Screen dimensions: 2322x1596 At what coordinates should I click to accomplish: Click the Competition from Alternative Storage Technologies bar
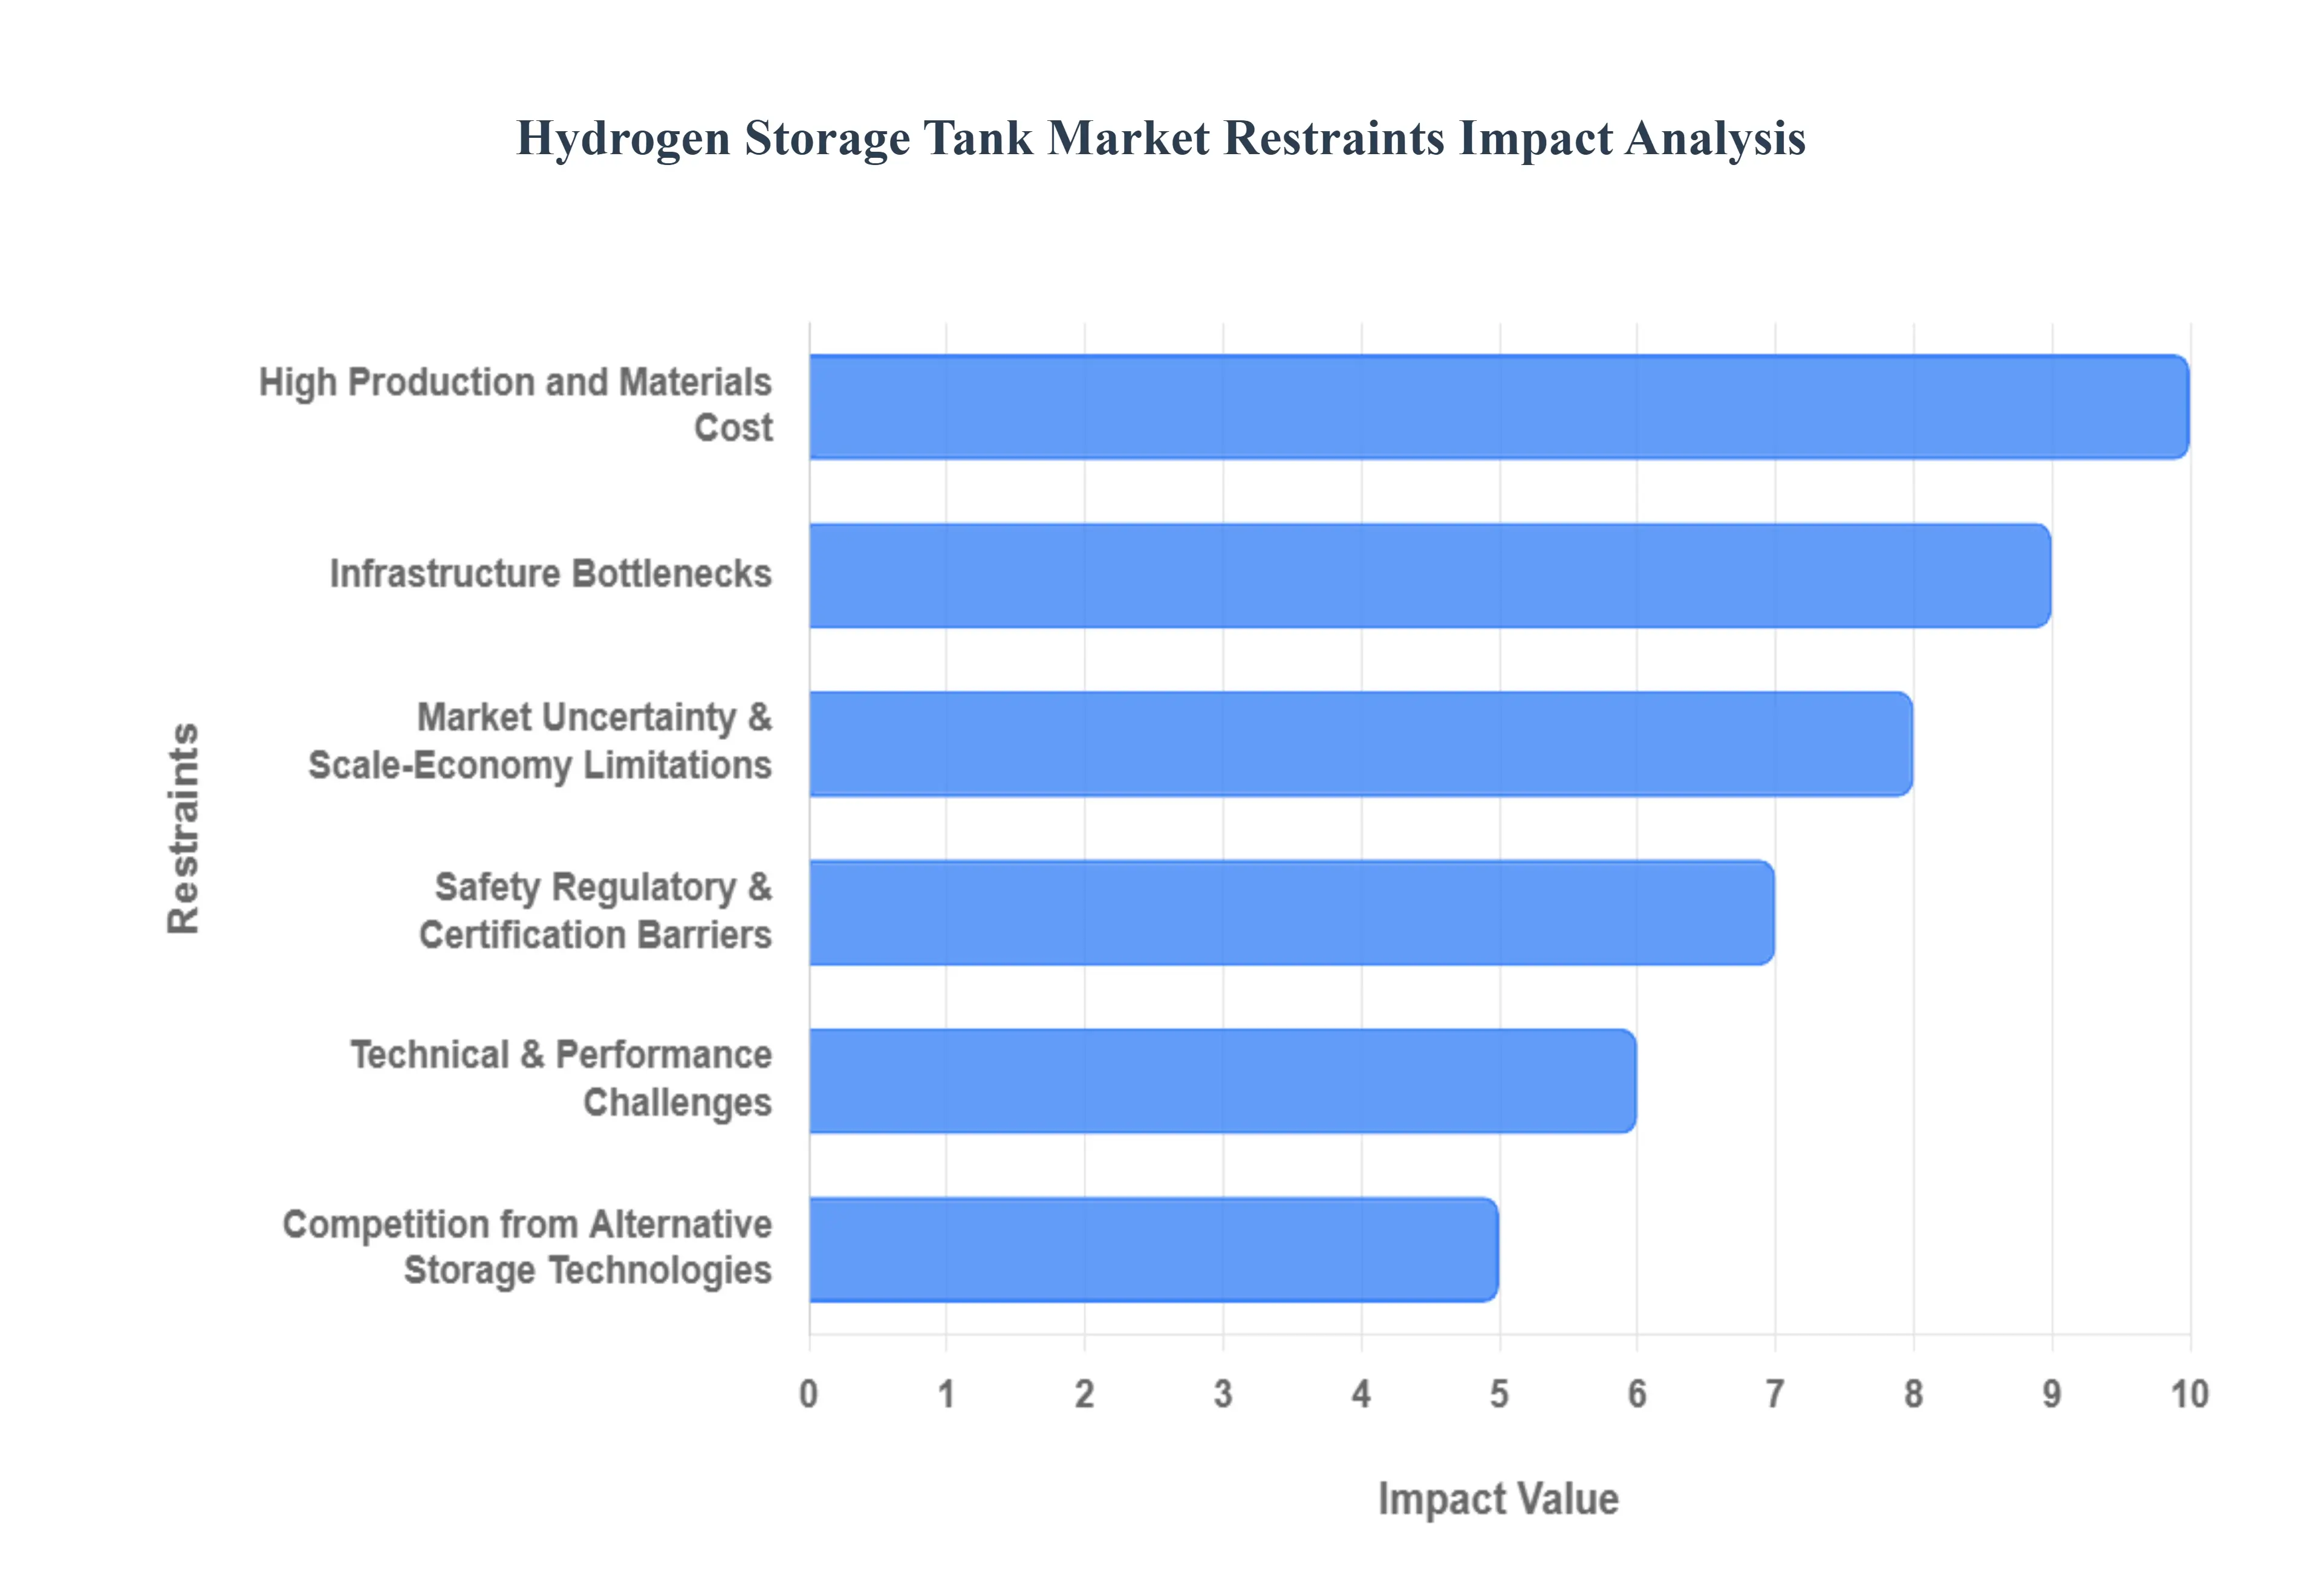(1153, 1249)
